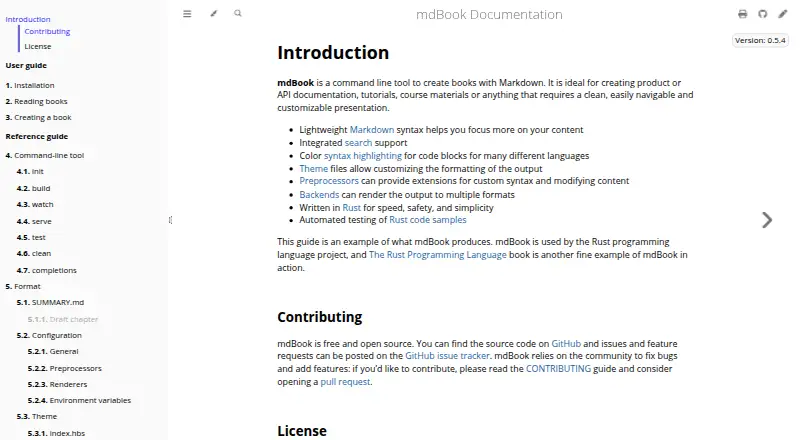This screenshot has width=800, height=440.
Task: Open chapter 4. Command-line tool
Action: (44, 155)
